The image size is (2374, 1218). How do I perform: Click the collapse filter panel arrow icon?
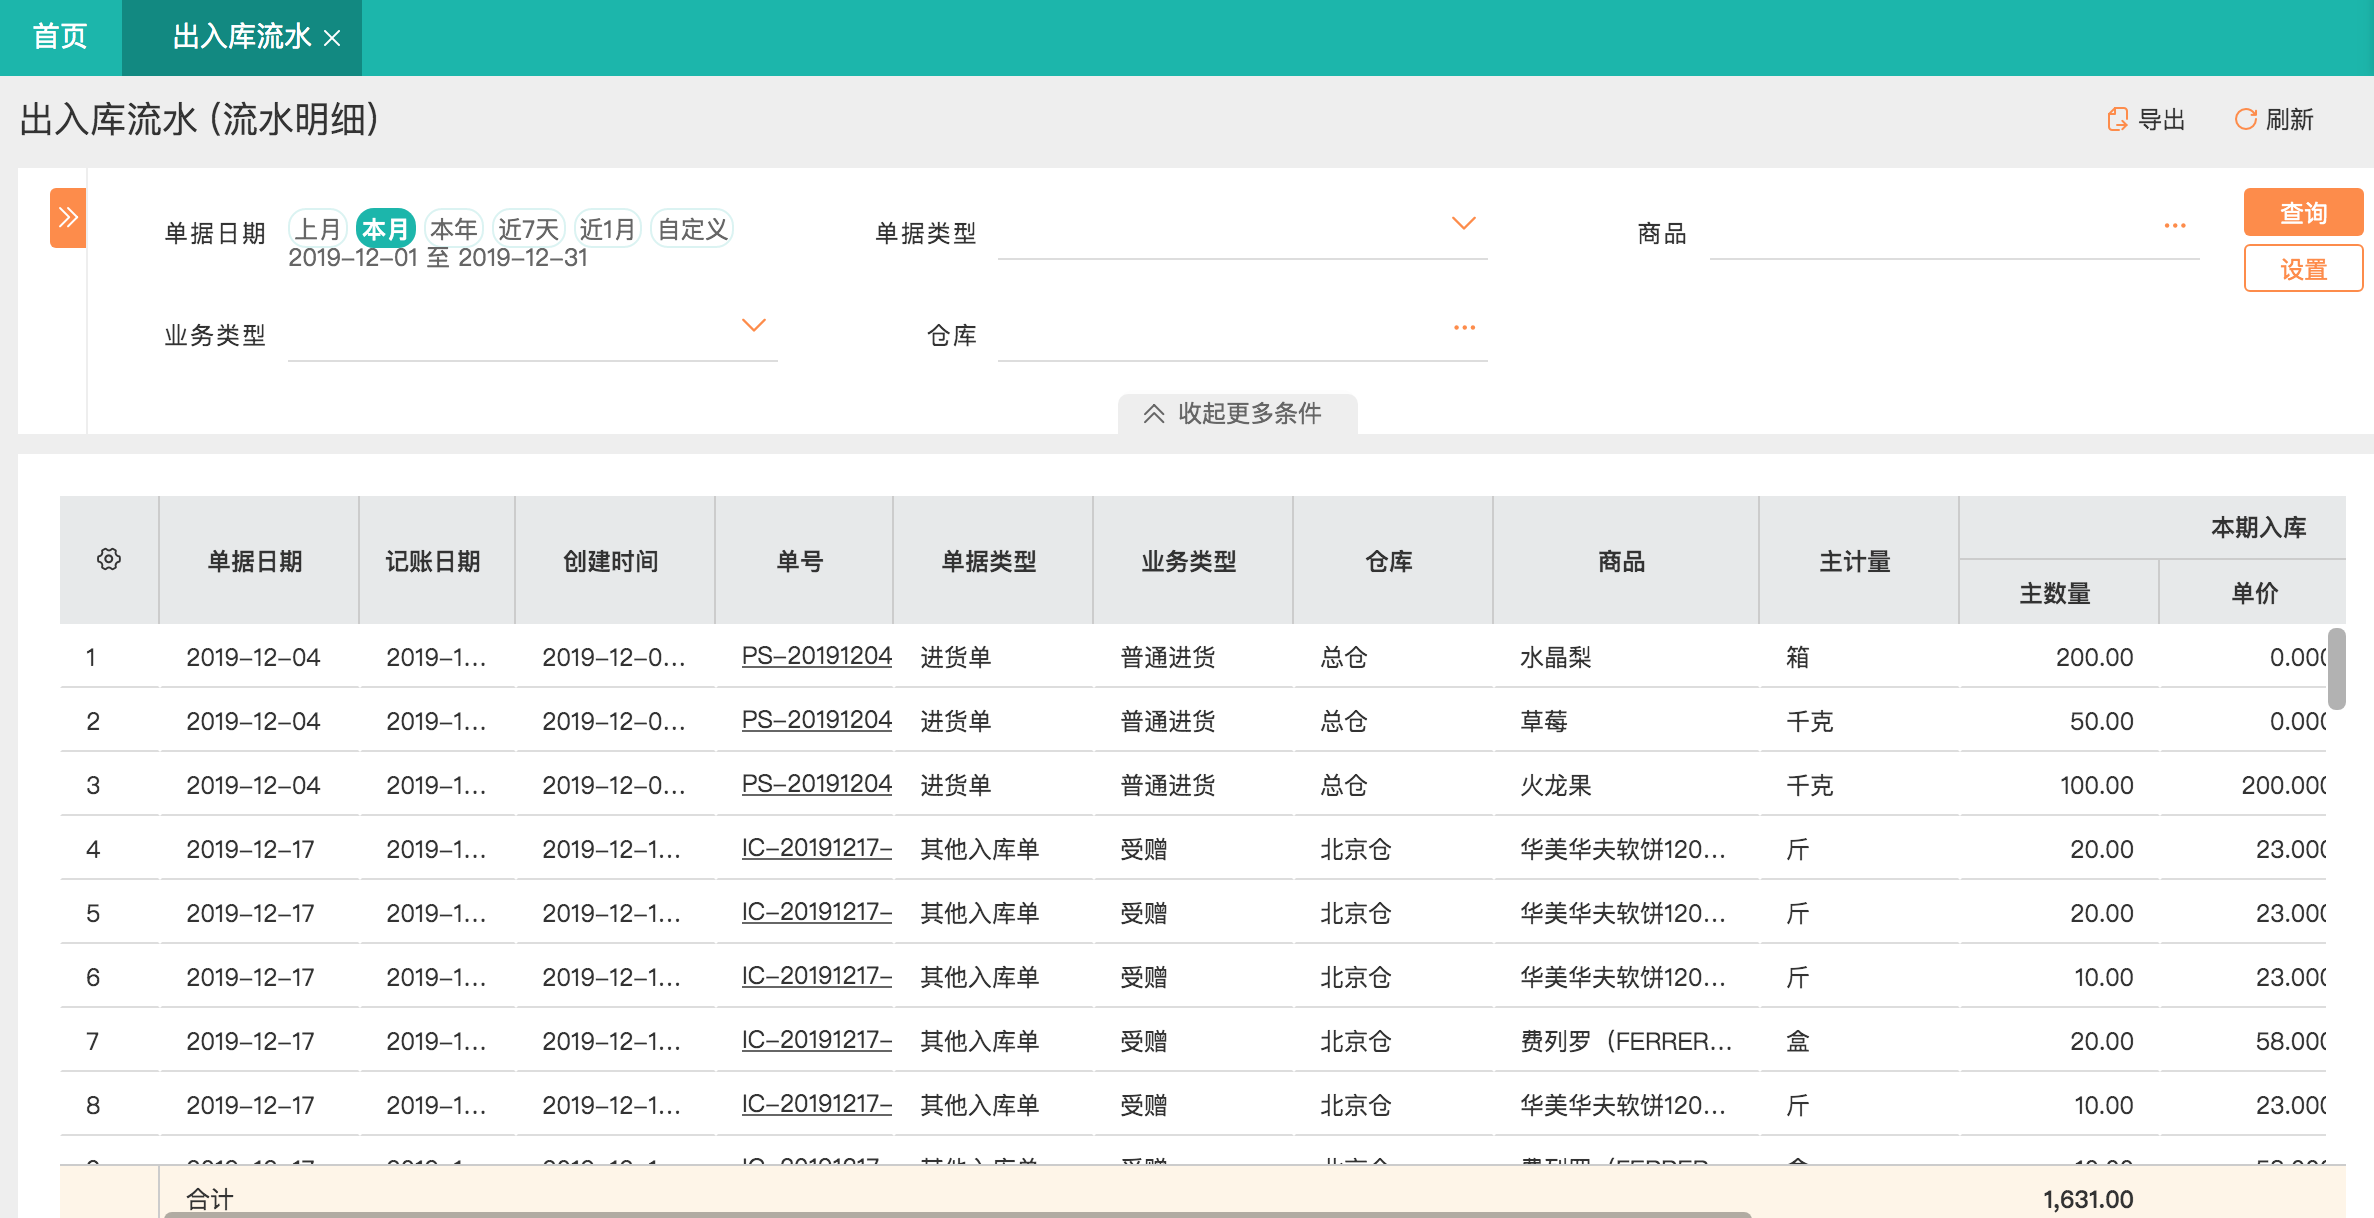[68, 218]
